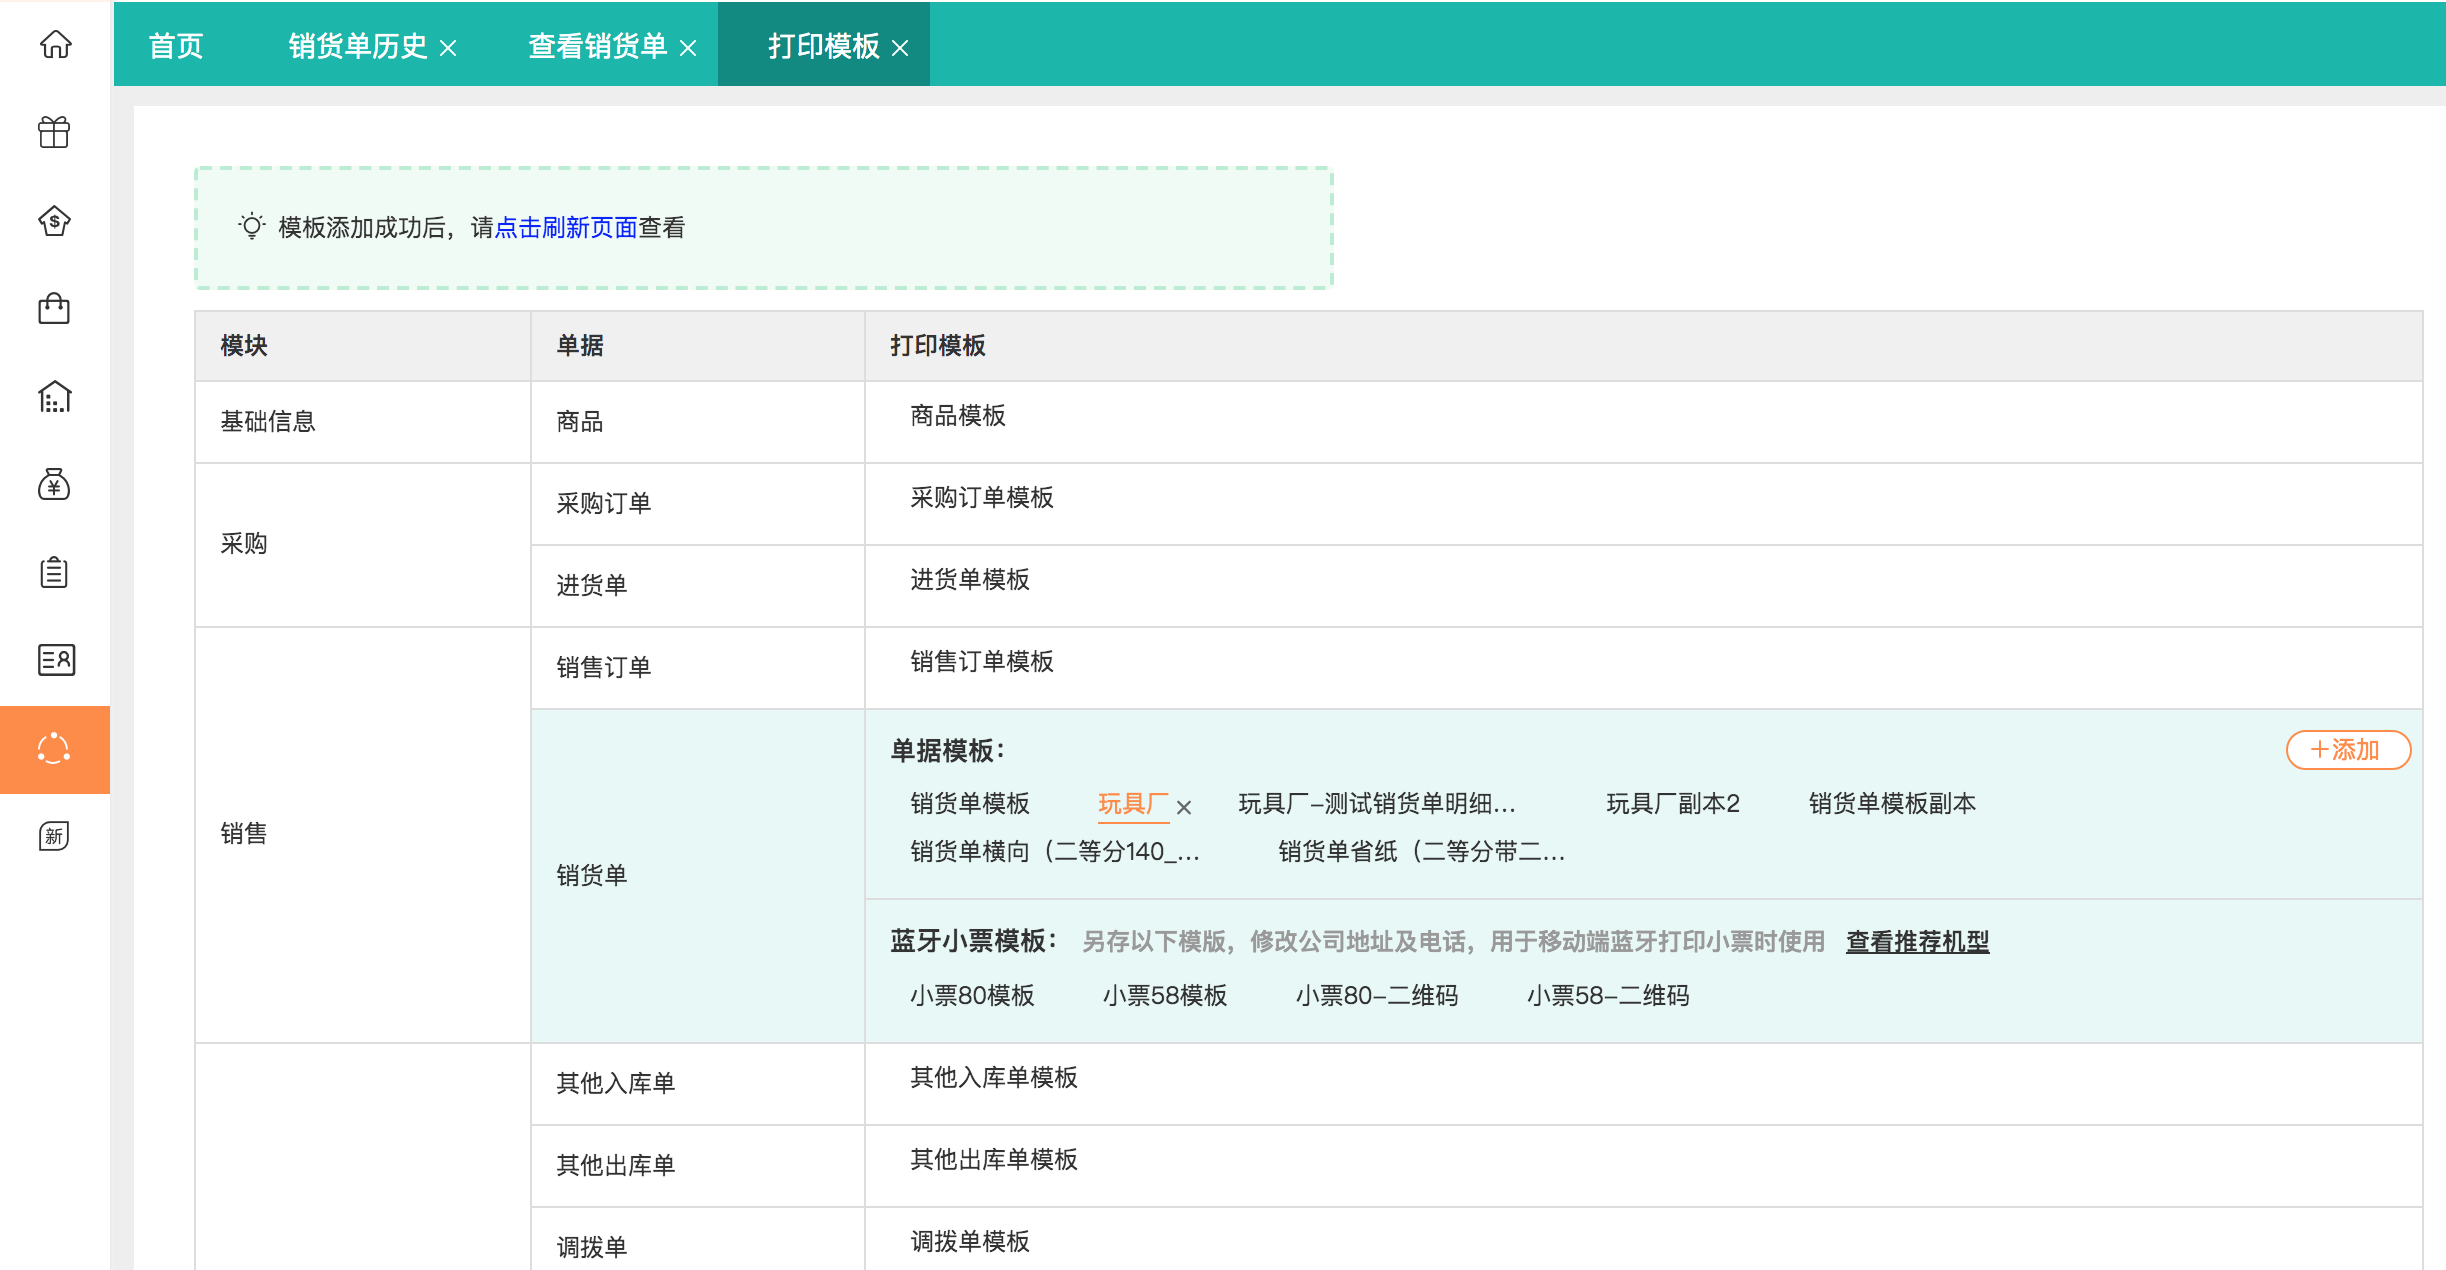Click the document/notes icon in sidebar

55,571
